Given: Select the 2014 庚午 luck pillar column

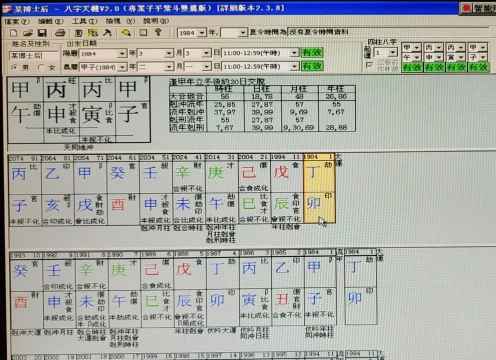Looking at the screenshot, I should coord(222,190).
